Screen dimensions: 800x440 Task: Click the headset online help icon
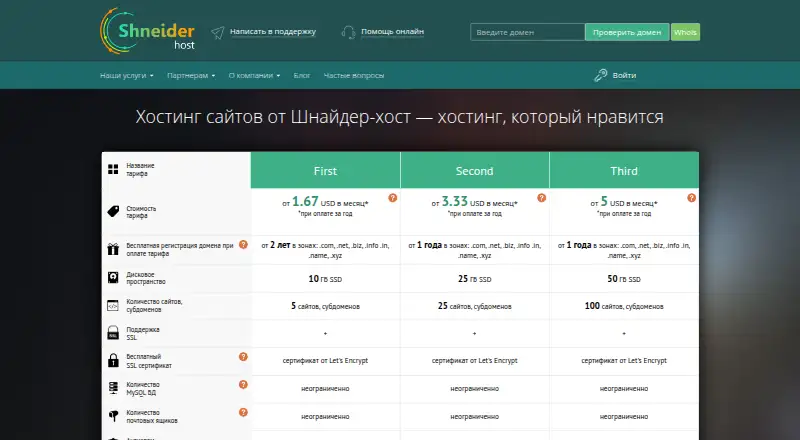pos(348,33)
